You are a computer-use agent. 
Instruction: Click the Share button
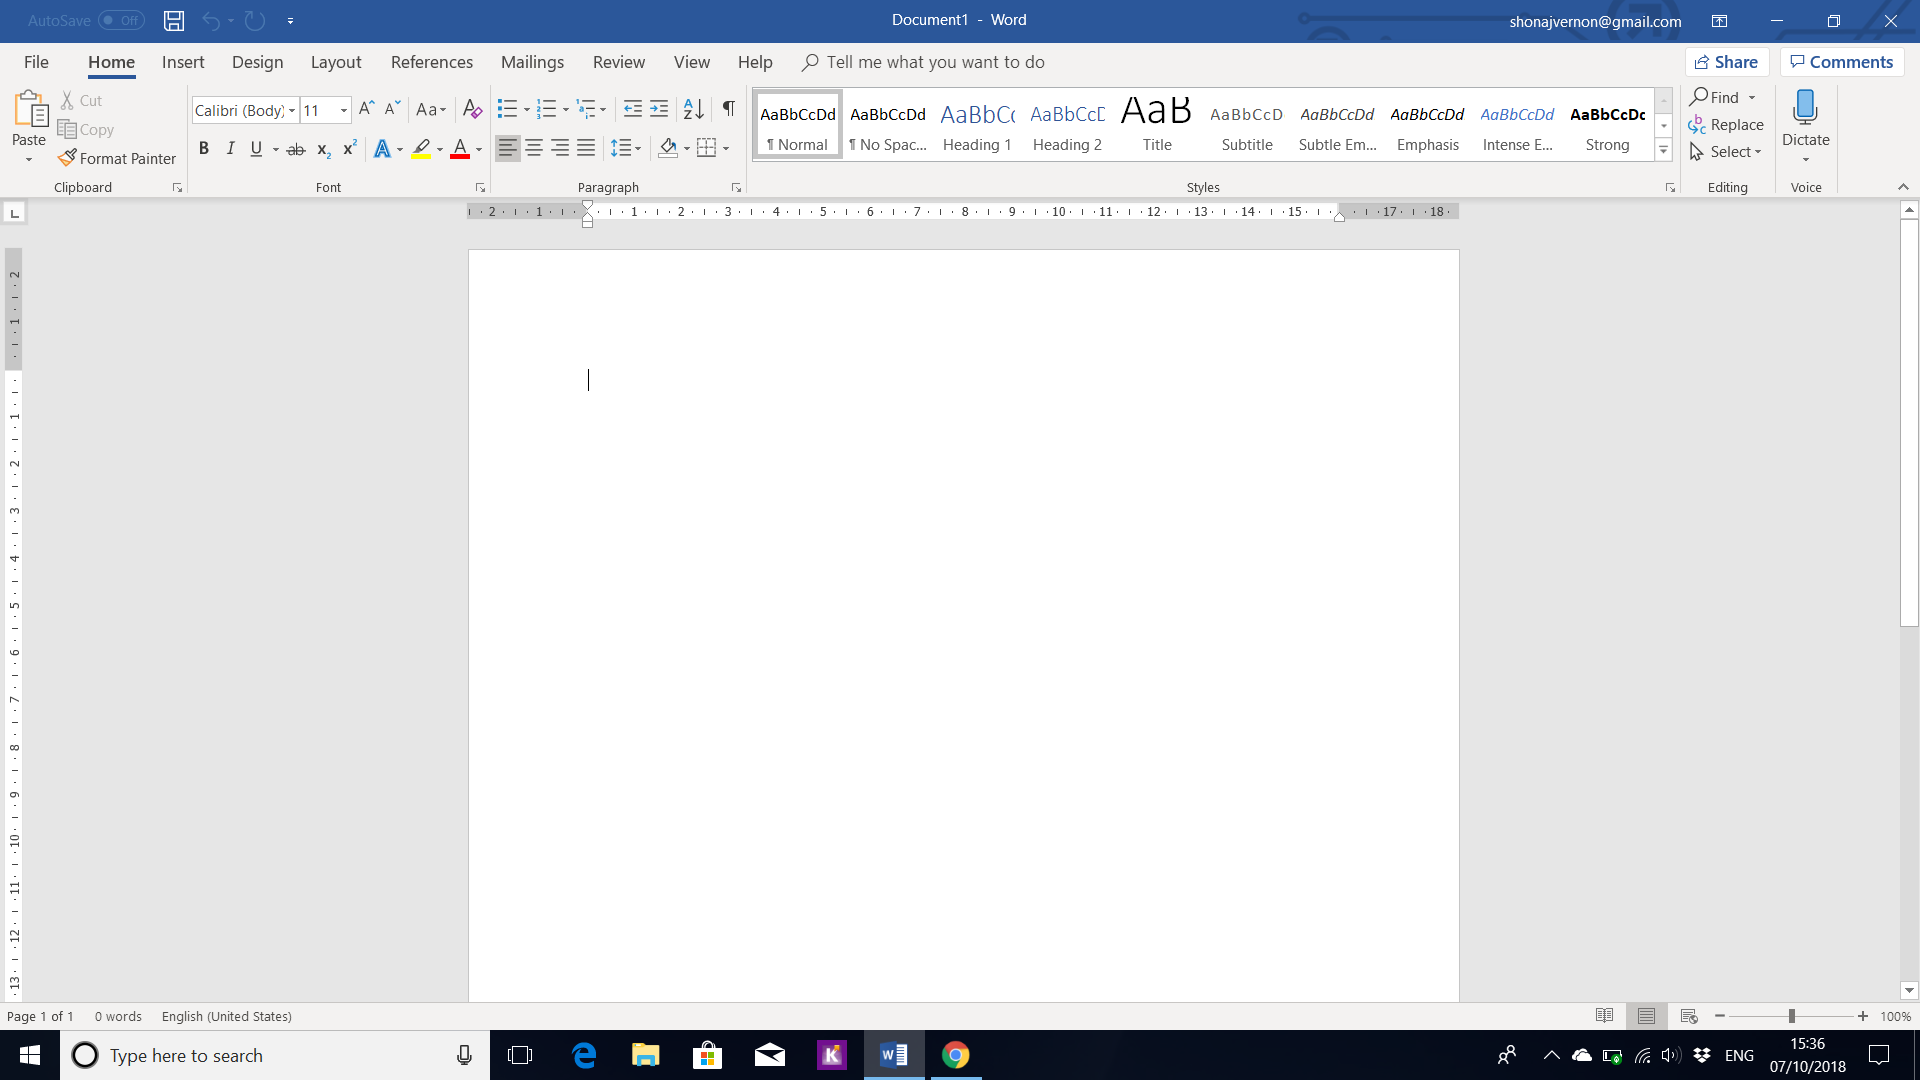[1727, 61]
